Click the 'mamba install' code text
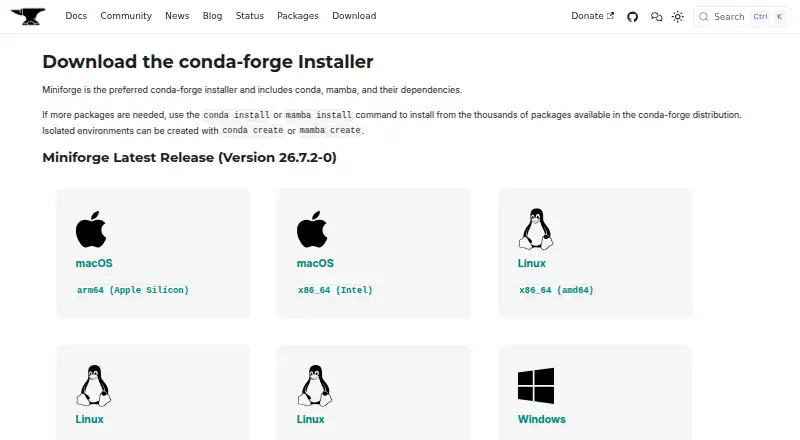800x440 pixels. pos(319,115)
